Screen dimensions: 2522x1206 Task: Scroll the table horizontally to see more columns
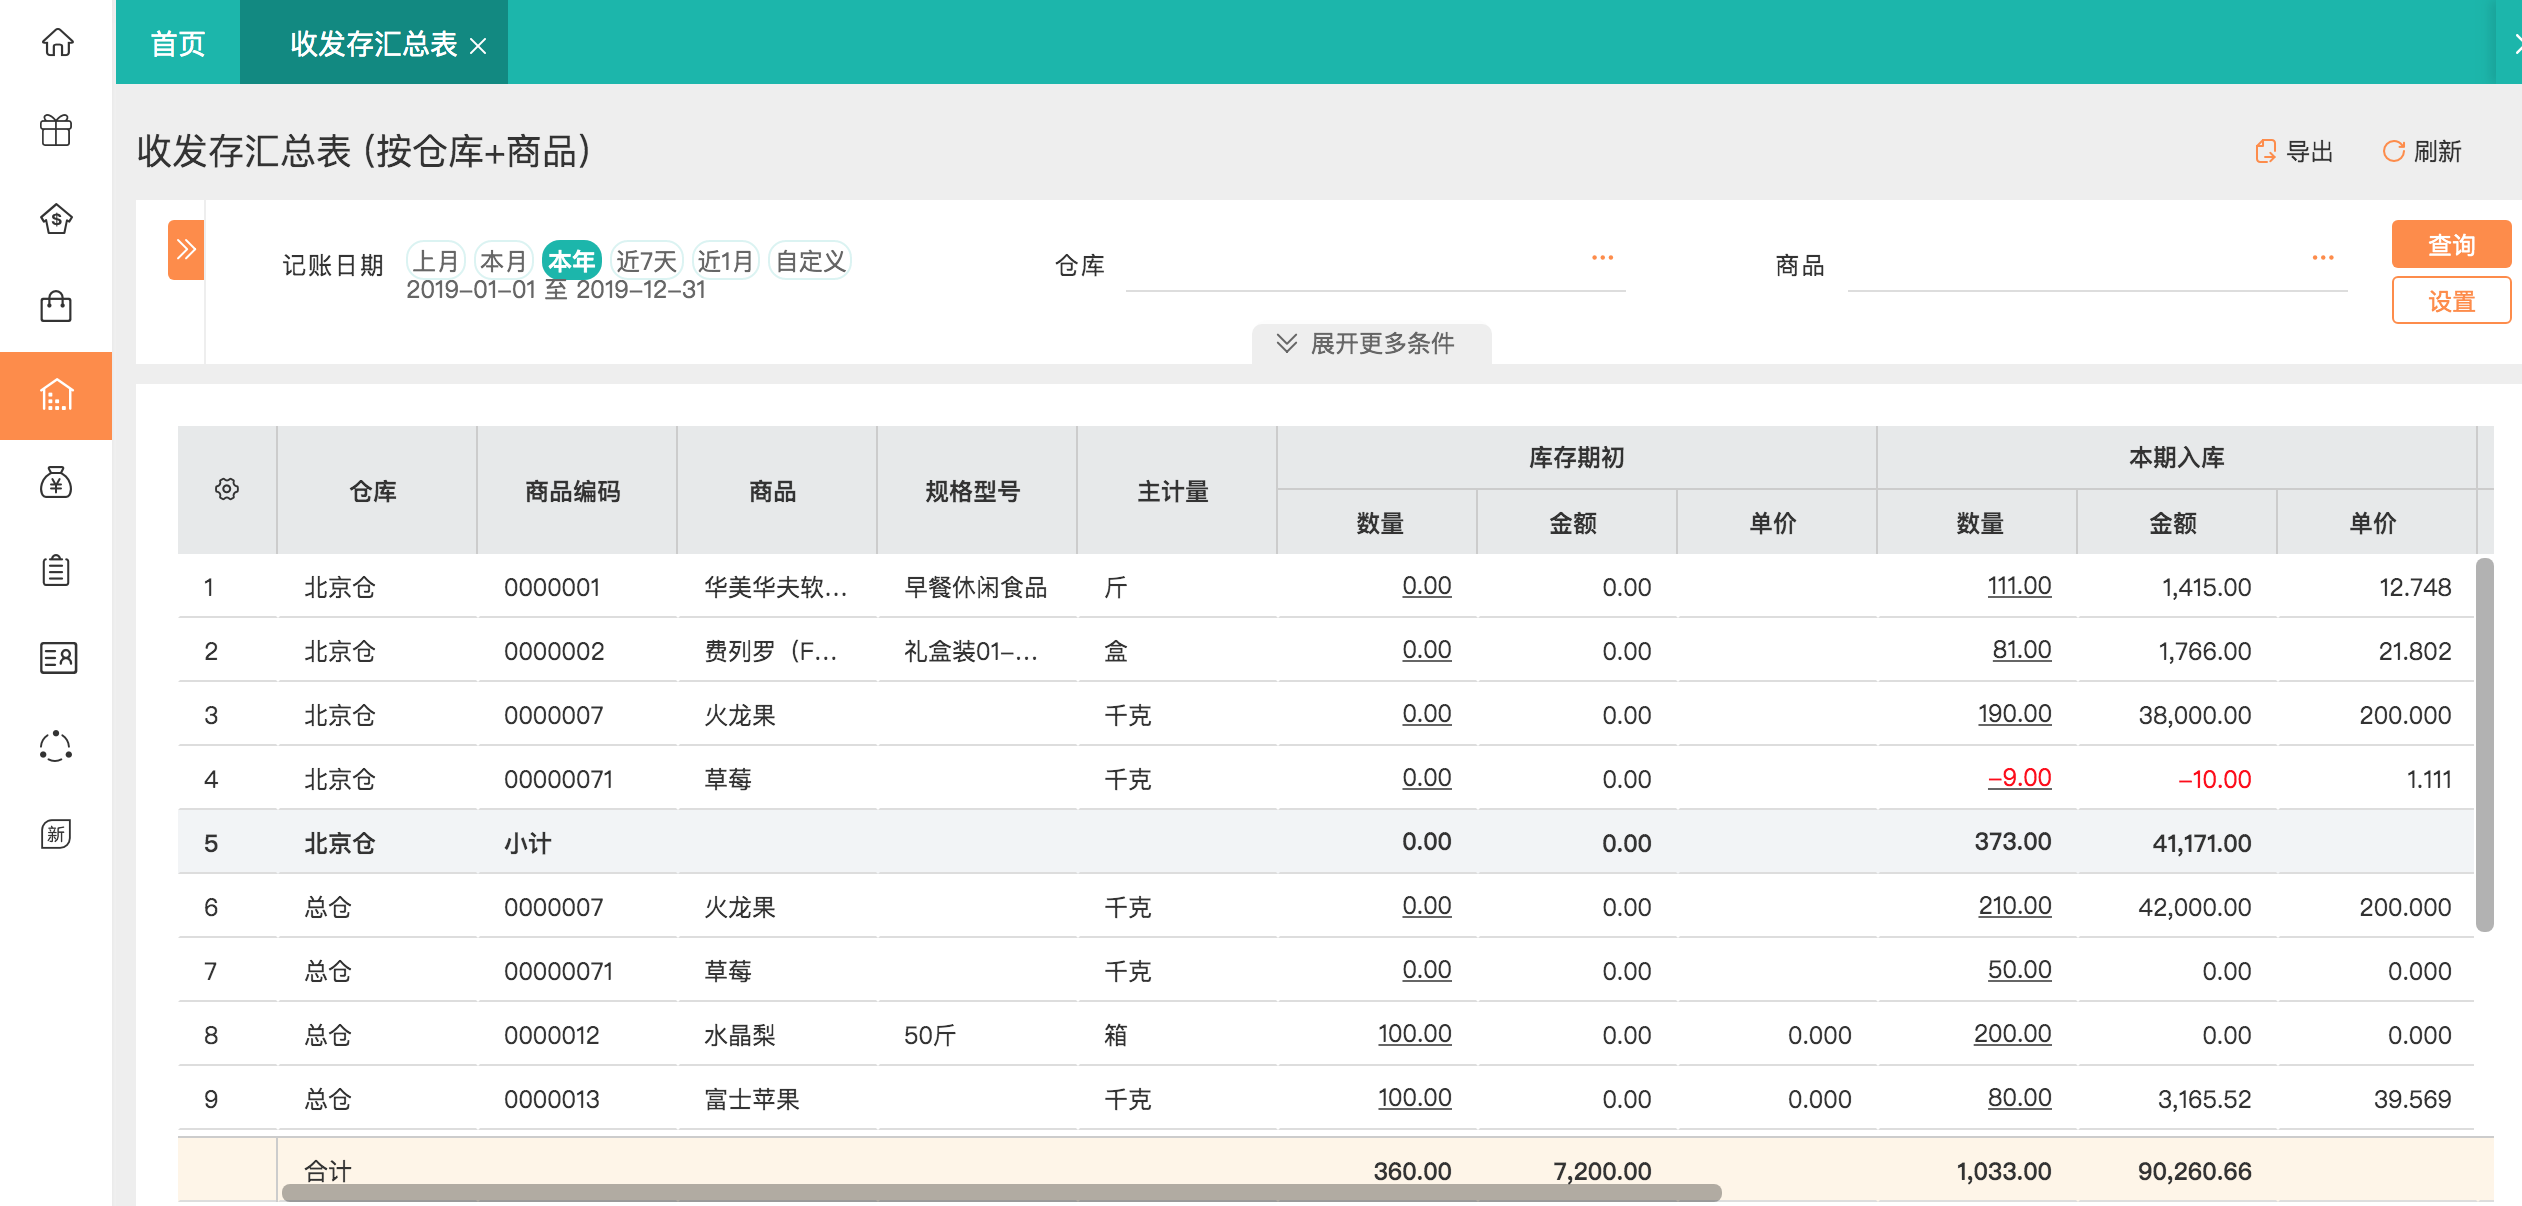click(965, 1188)
